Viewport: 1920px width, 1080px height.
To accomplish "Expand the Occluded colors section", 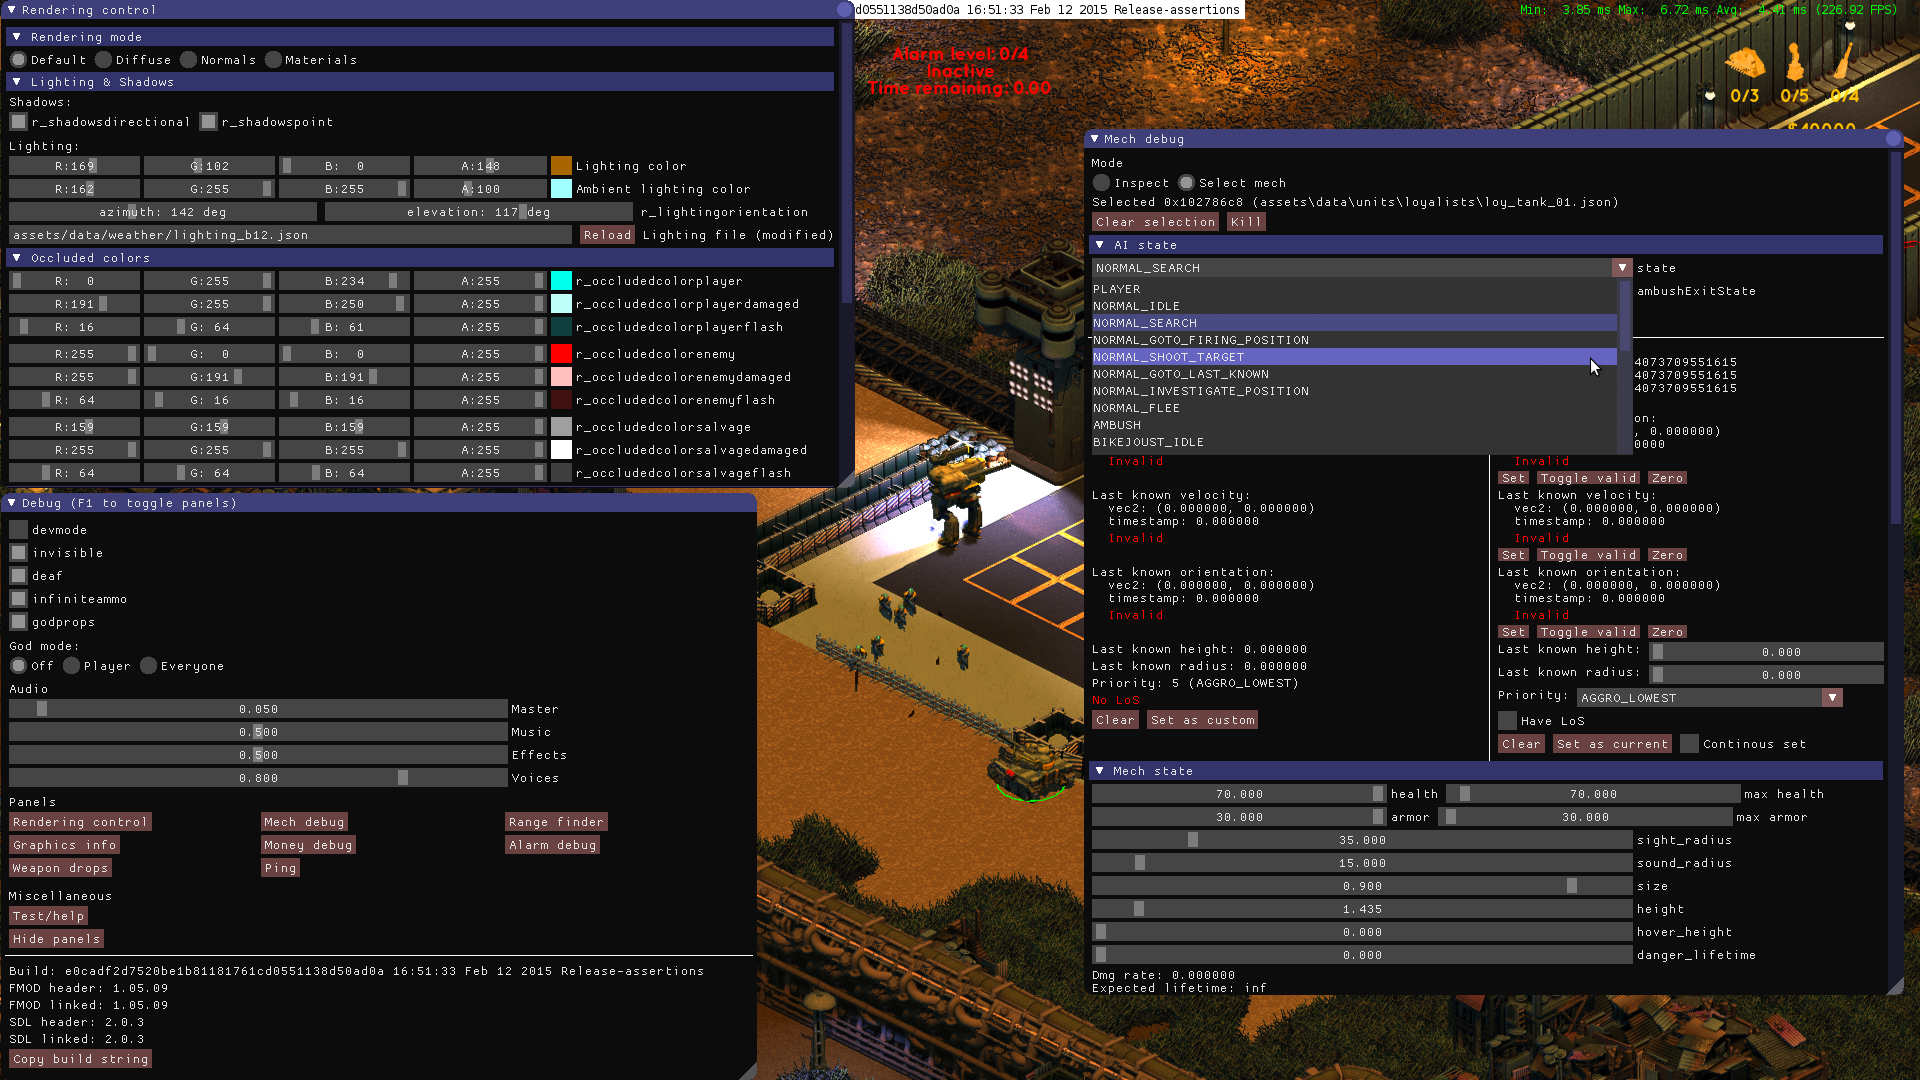I will coord(18,257).
